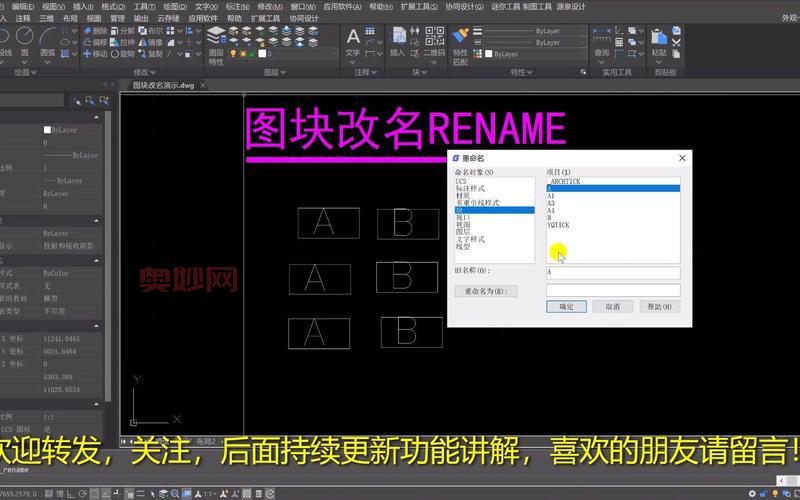Click the empty new name input field
This screenshot has height=500, width=800.
pyautogui.click(x=612, y=291)
